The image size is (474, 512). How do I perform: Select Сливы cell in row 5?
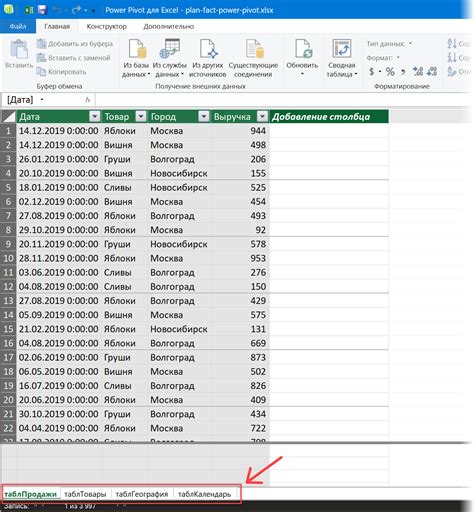point(125,187)
